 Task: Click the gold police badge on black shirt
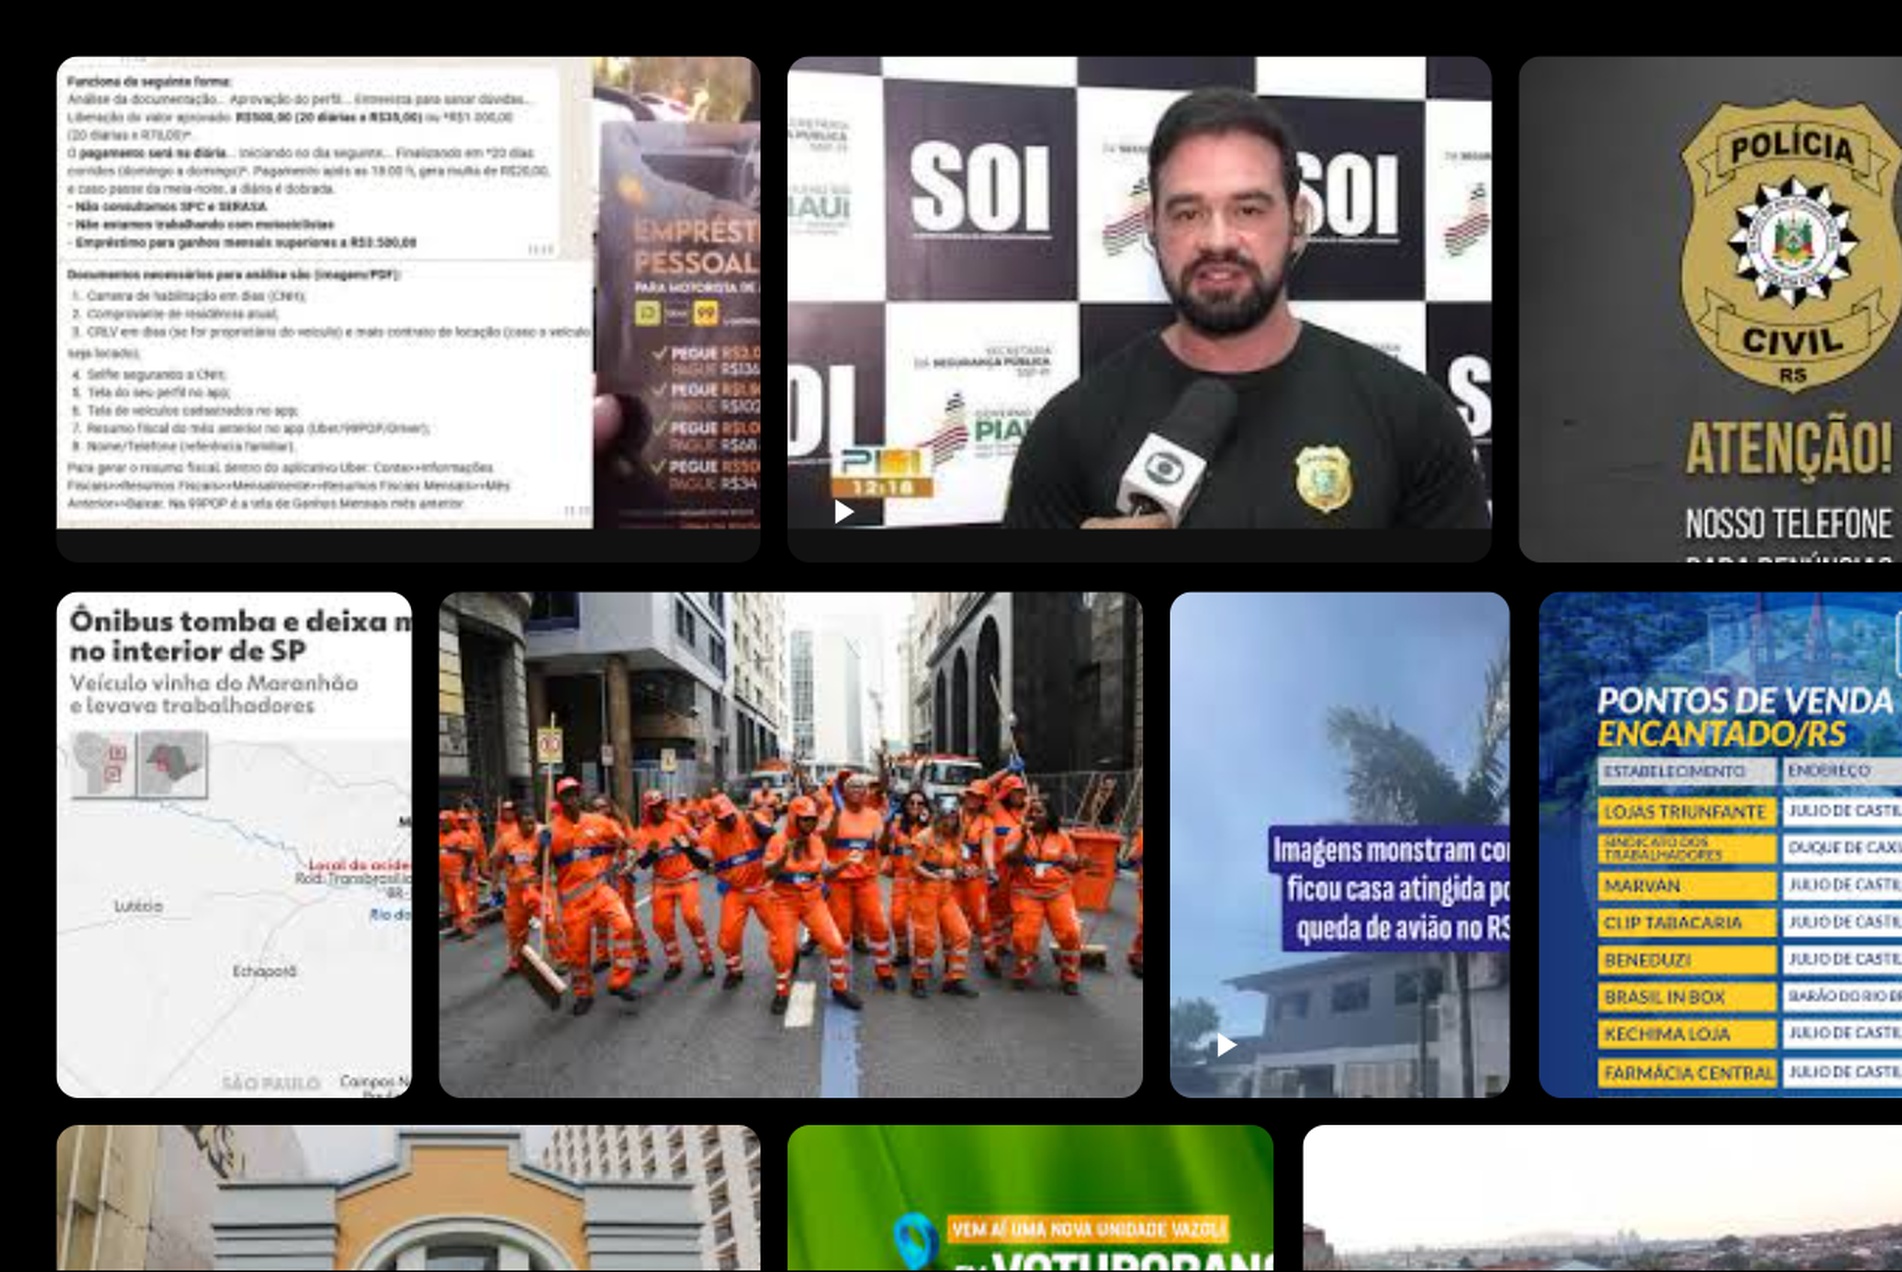point(1323,478)
